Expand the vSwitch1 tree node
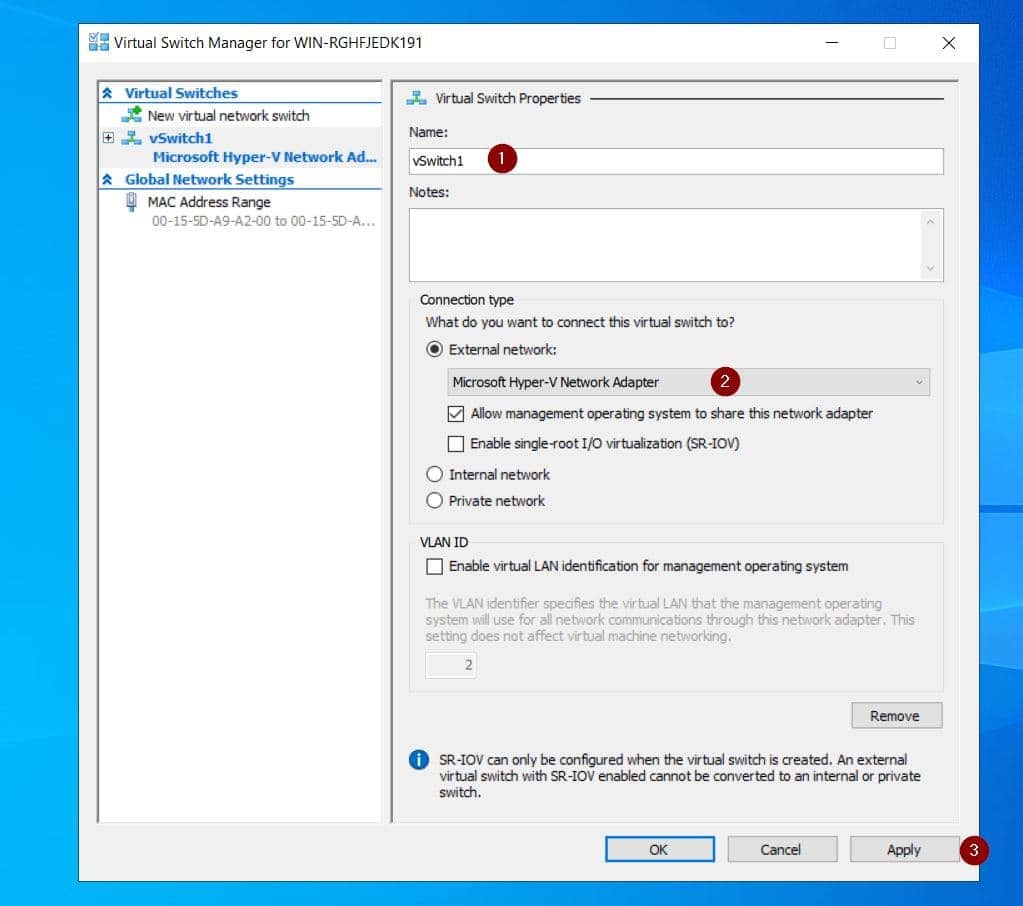The height and width of the screenshot is (906, 1023). (107, 138)
